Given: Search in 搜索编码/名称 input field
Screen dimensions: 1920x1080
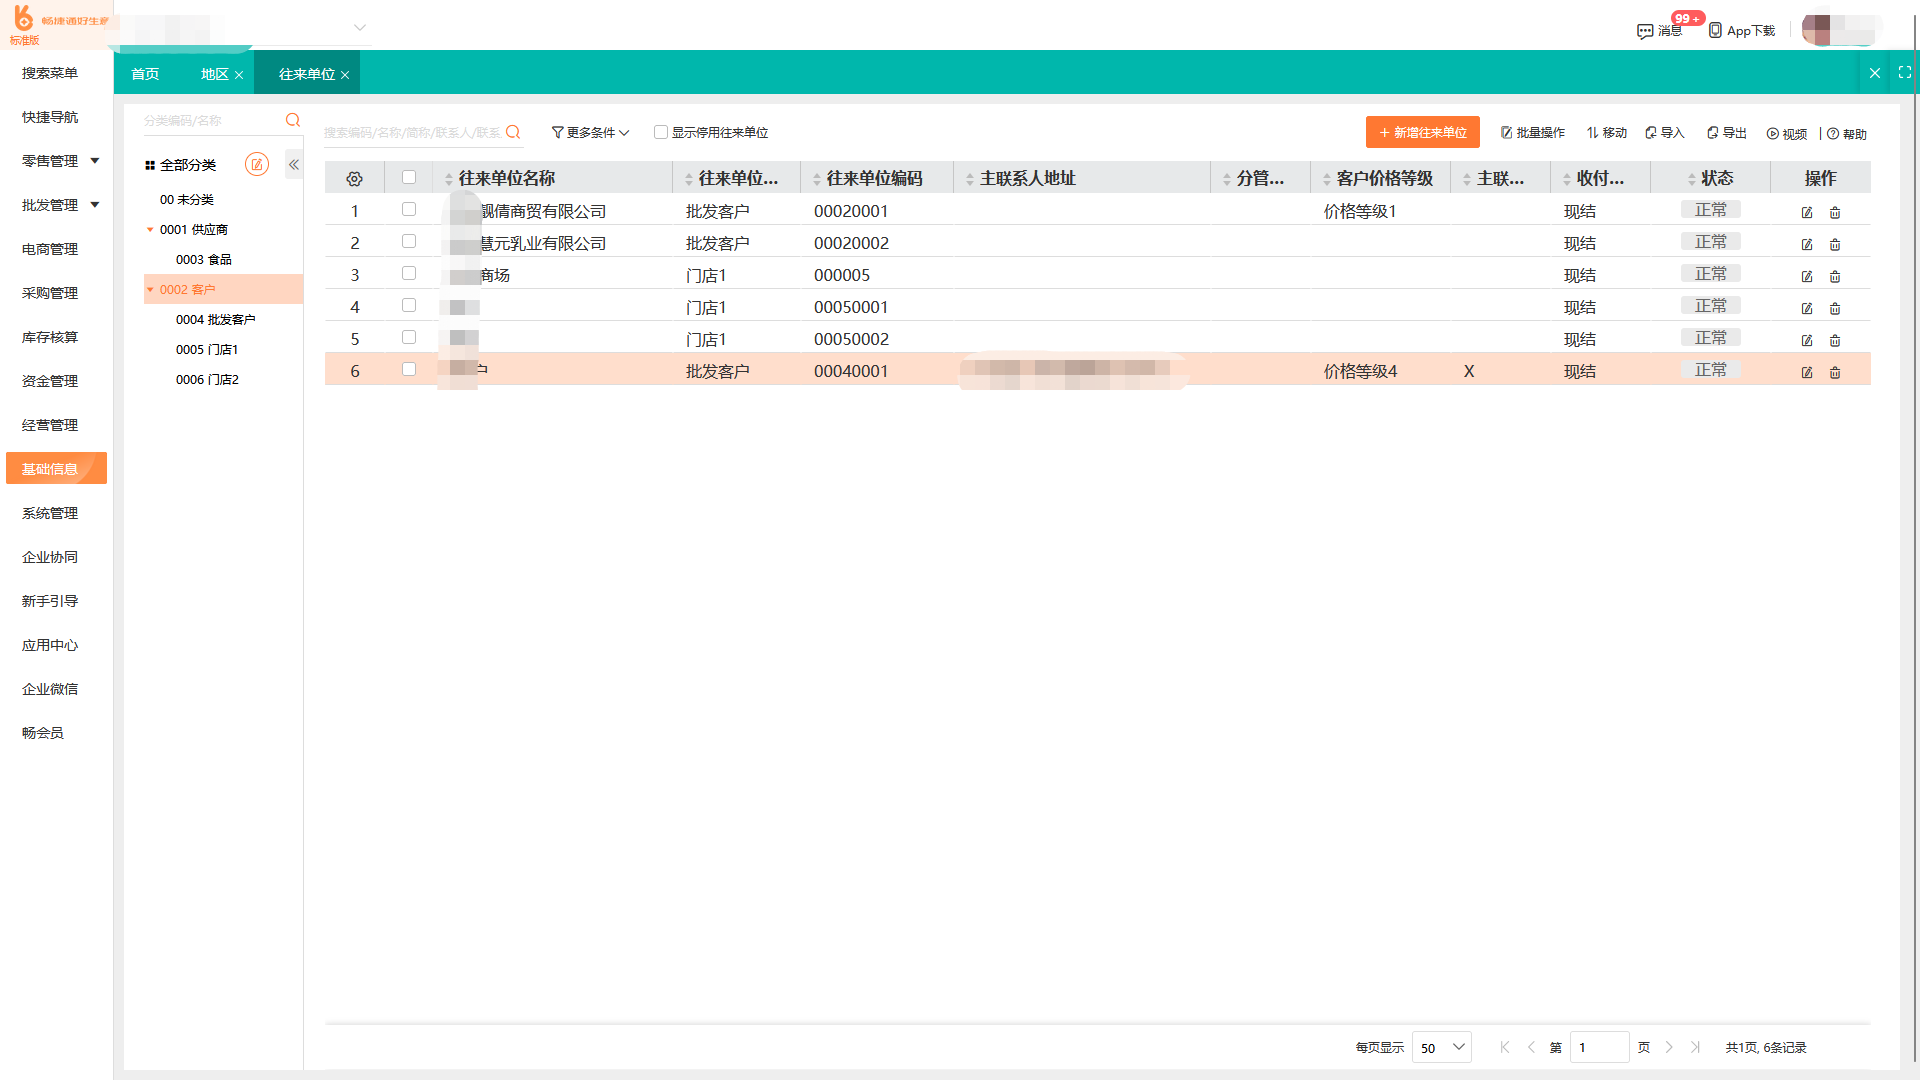Looking at the screenshot, I should click(417, 132).
